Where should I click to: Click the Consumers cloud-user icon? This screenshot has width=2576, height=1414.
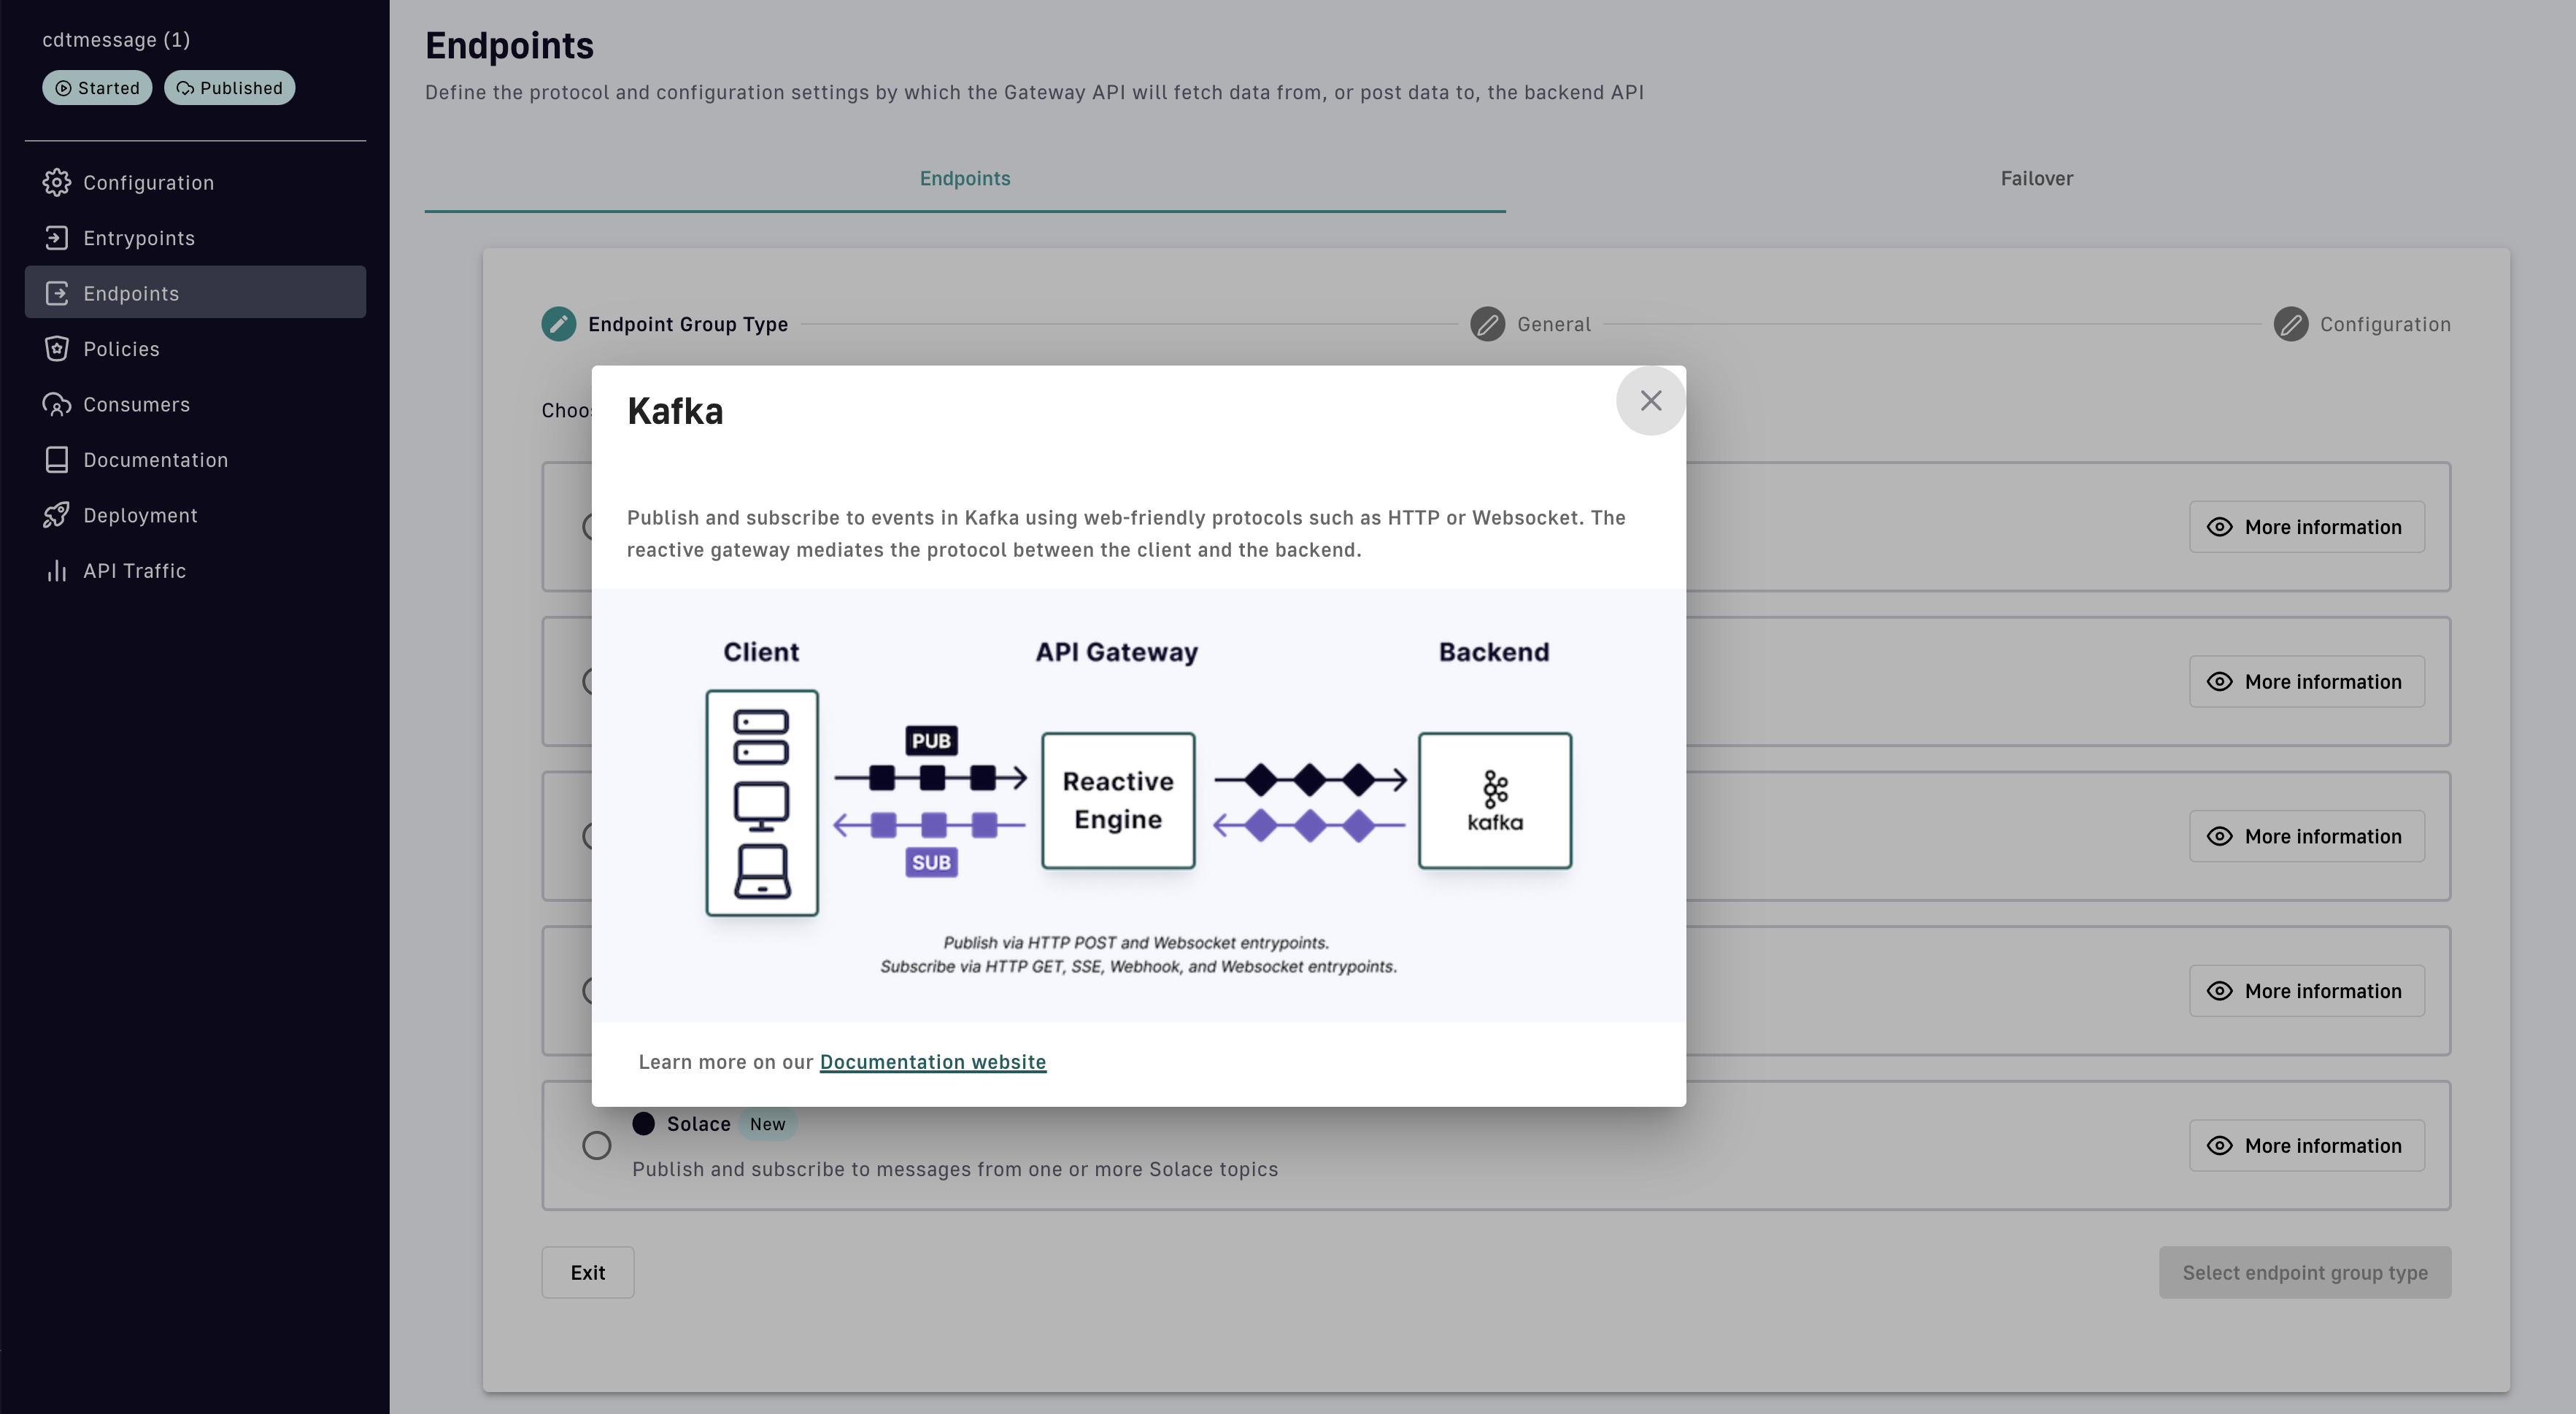click(x=57, y=404)
